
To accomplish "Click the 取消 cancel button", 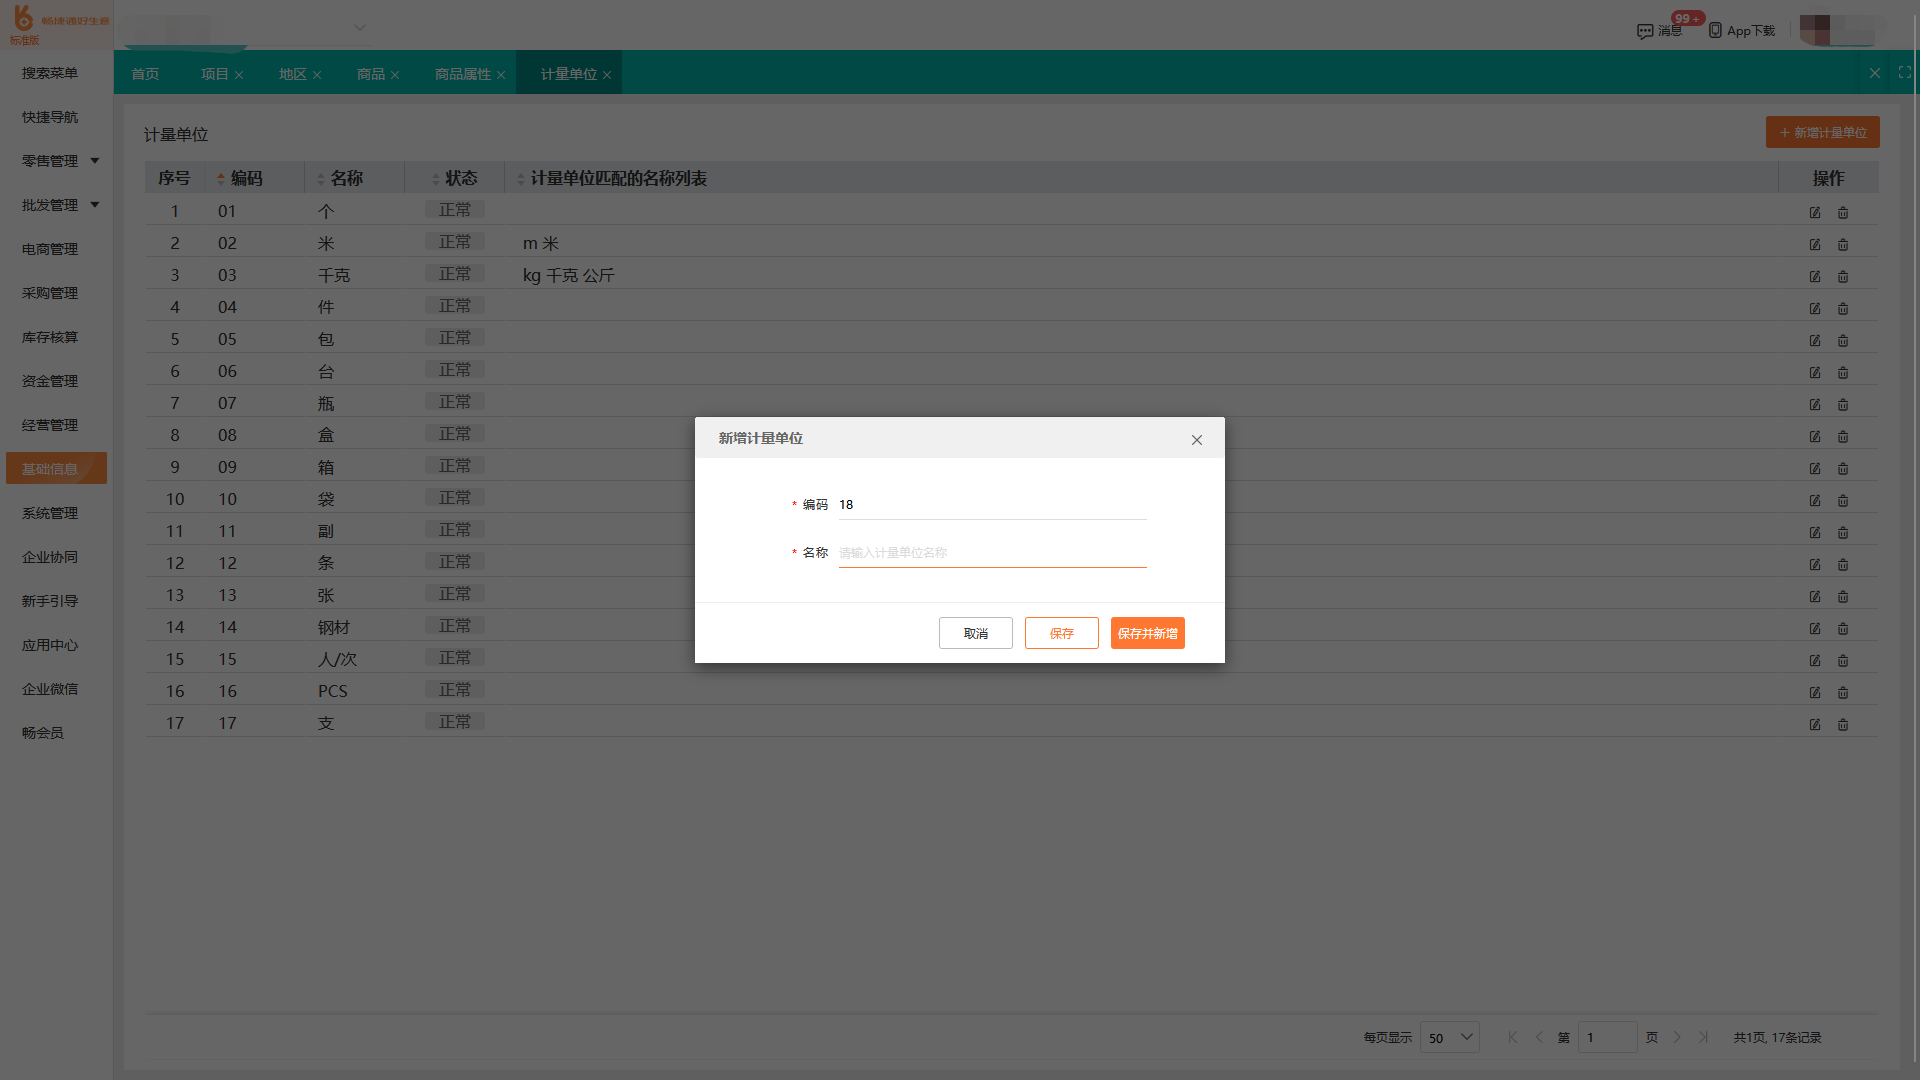I will point(976,633).
